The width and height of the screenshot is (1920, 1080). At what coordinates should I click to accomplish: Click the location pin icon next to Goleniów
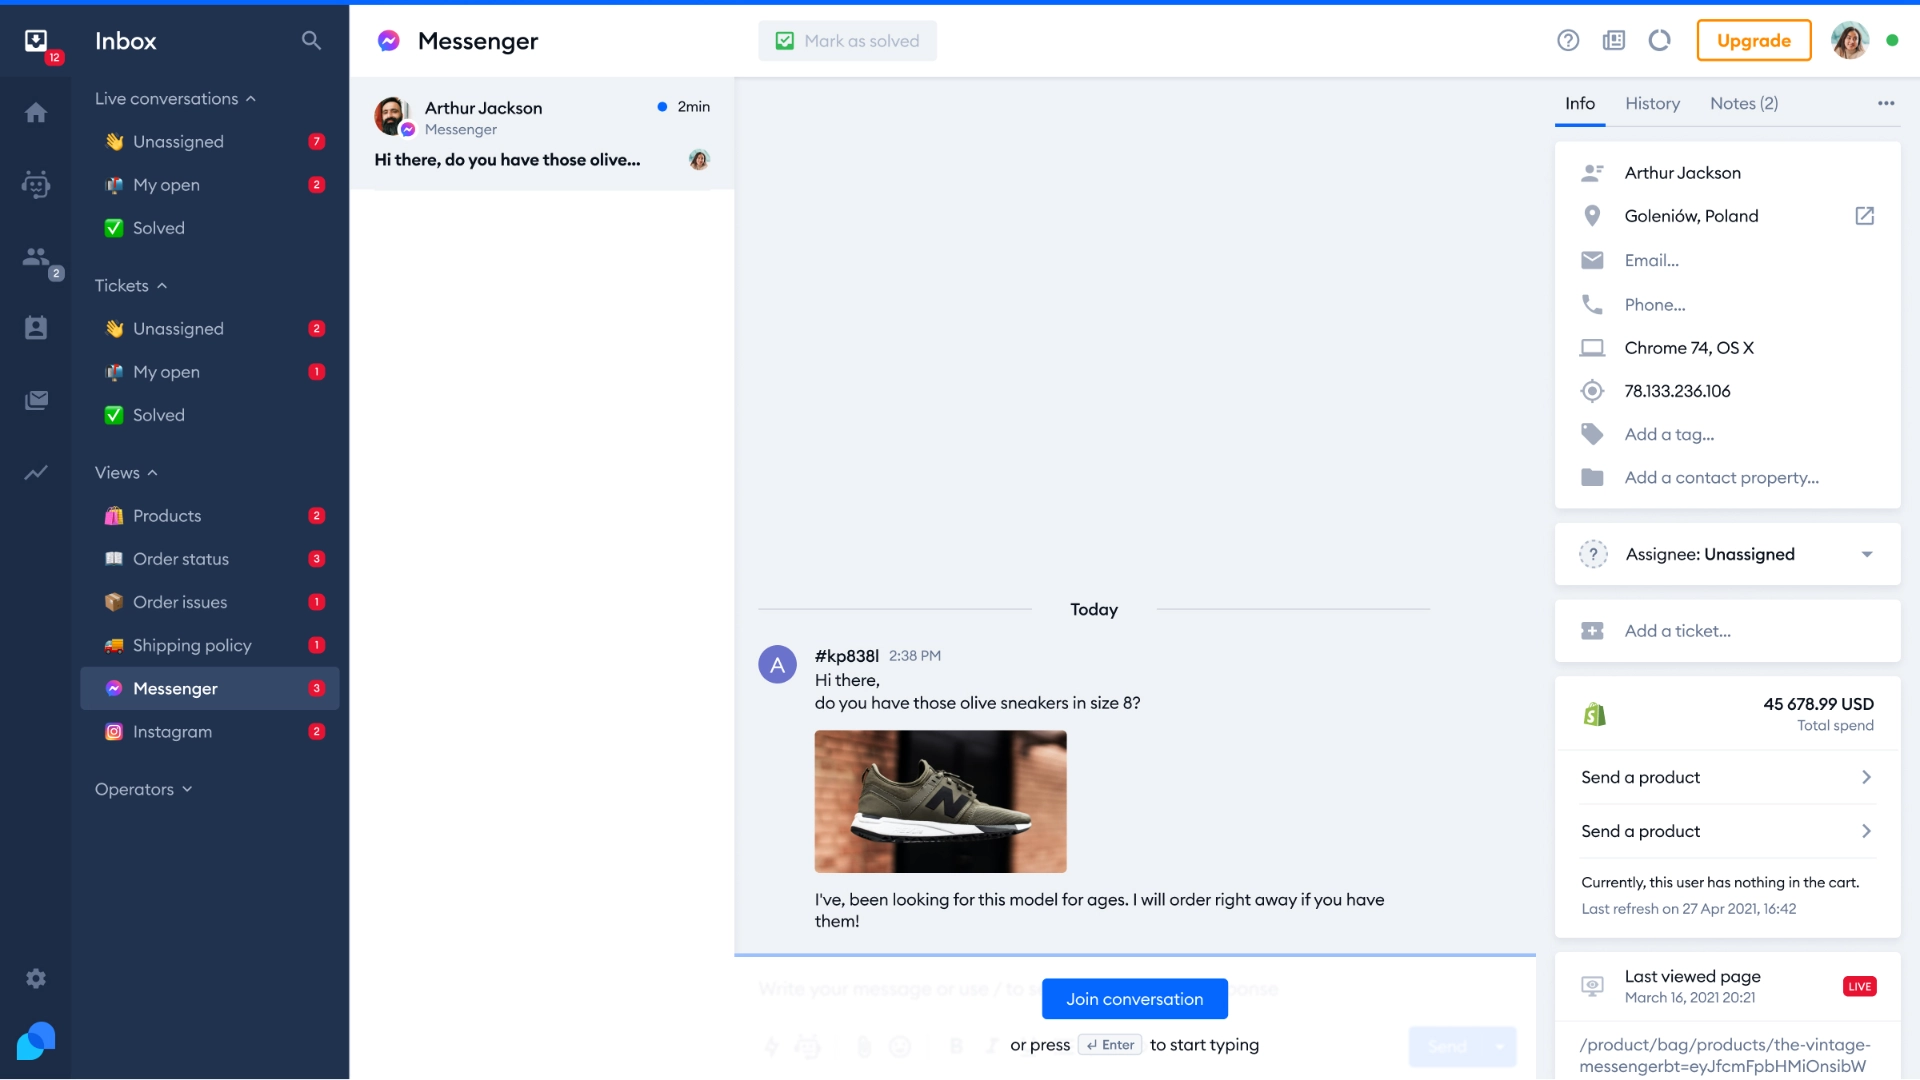[x=1593, y=215]
